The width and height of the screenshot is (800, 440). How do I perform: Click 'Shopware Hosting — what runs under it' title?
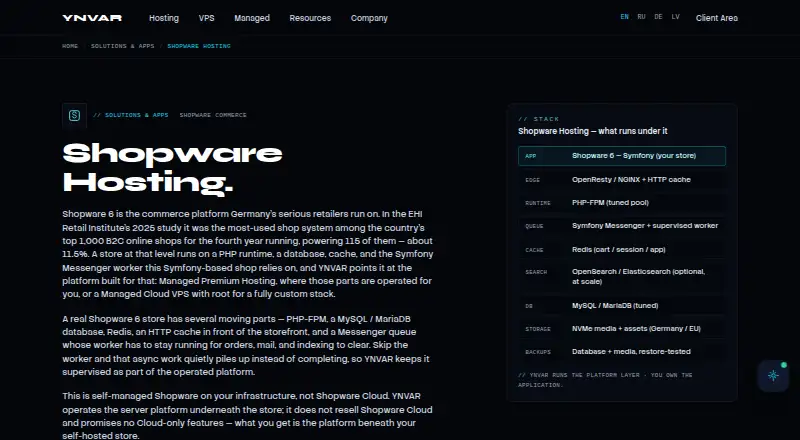tap(593, 131)
